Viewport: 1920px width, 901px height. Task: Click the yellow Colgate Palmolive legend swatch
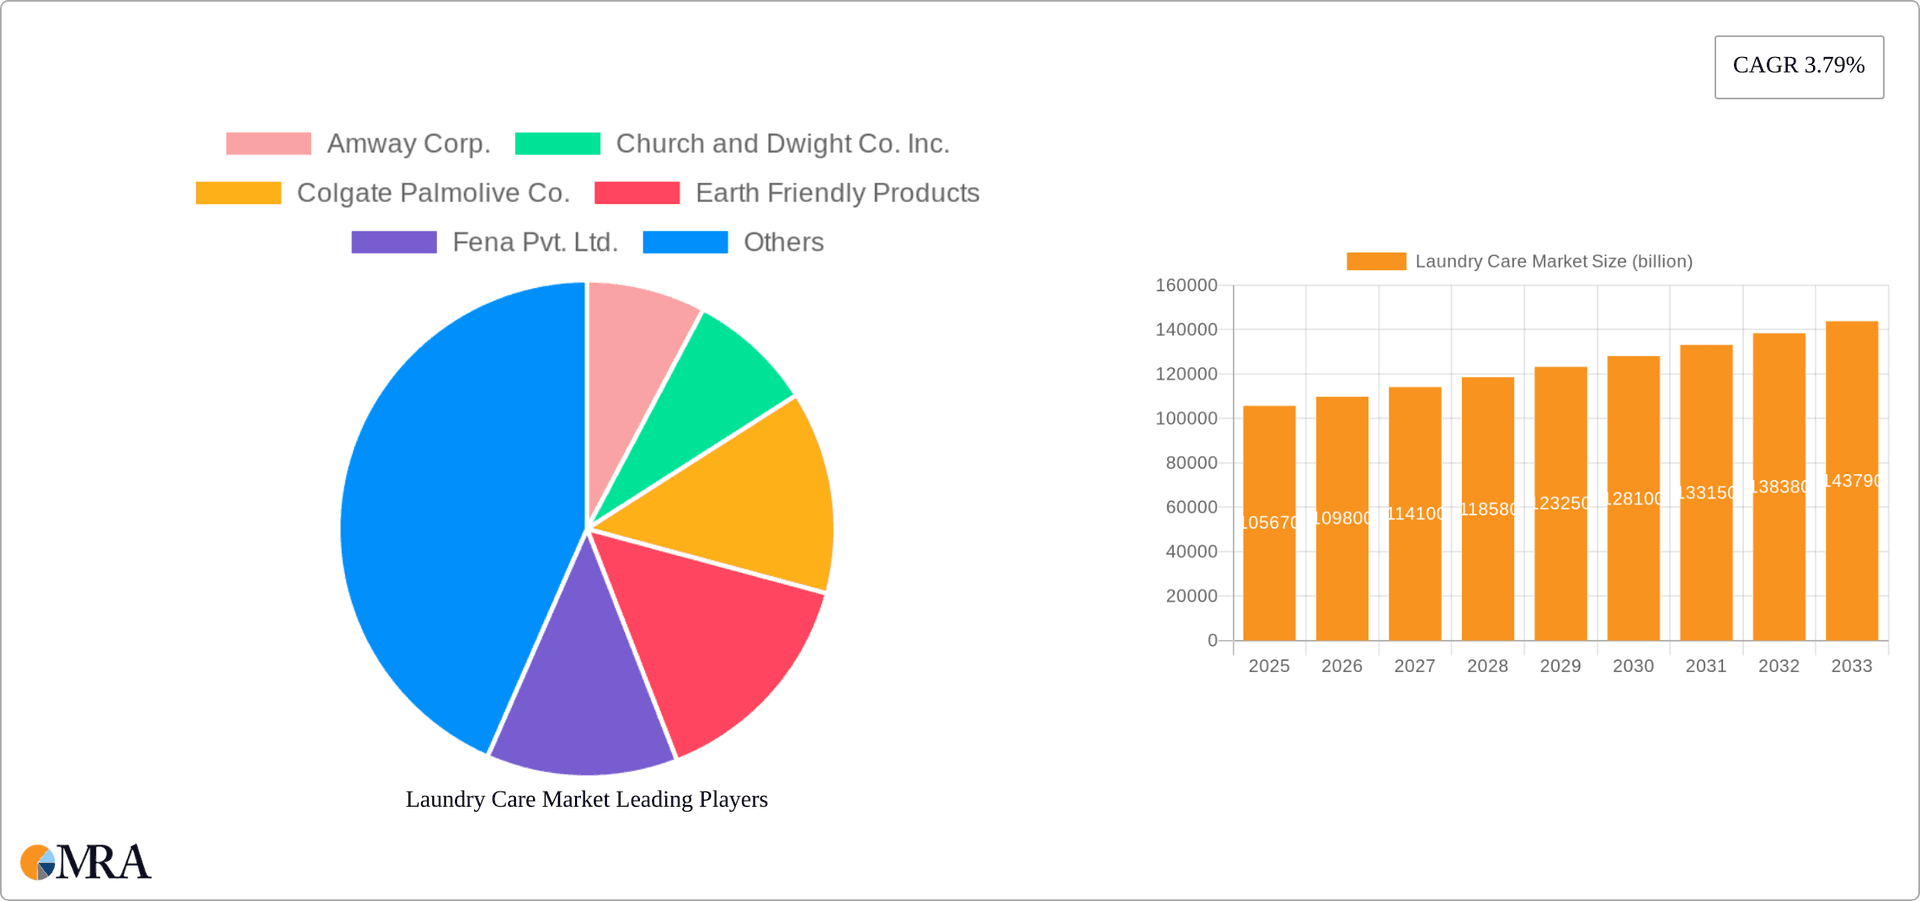(x=237, y=192)
